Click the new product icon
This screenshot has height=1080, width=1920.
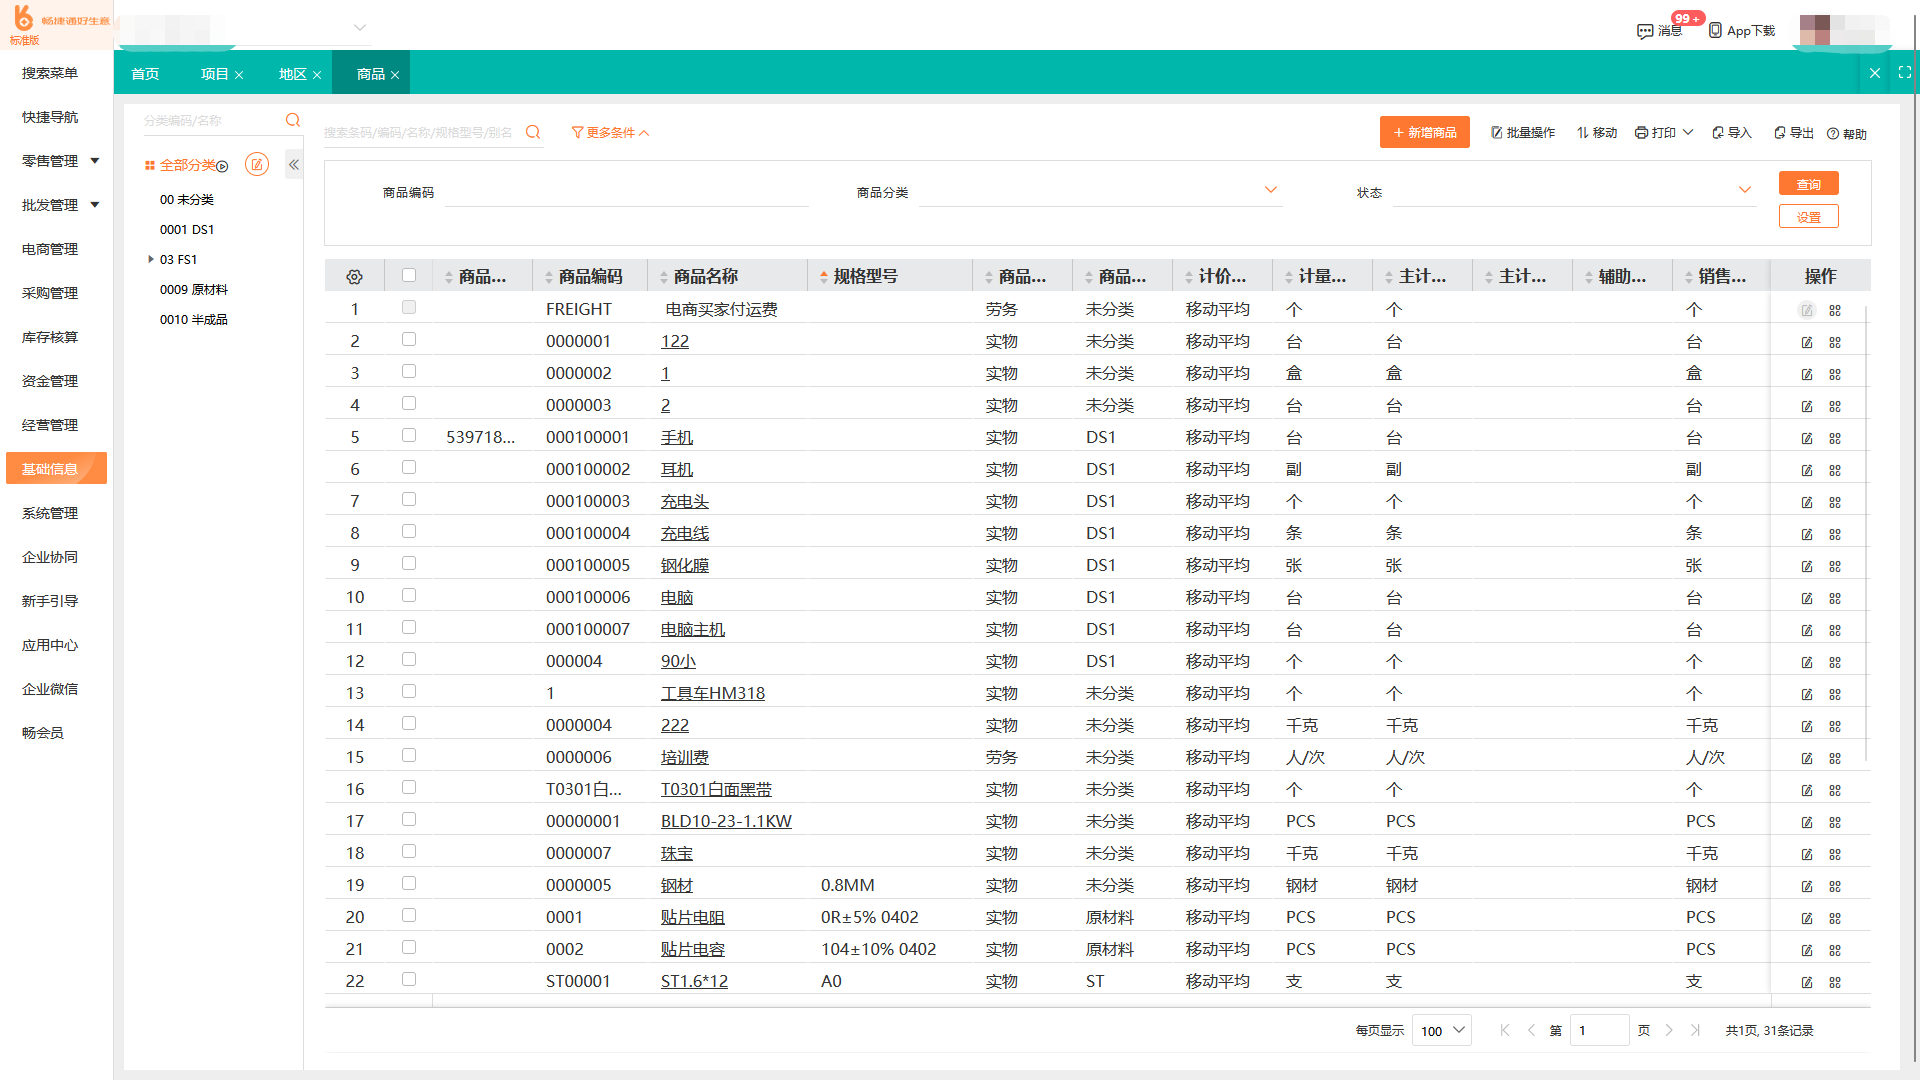(1422, 131)
